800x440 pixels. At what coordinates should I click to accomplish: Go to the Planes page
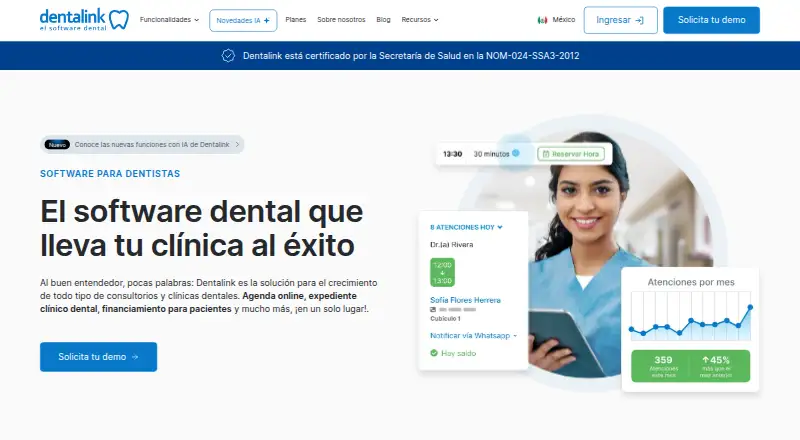pos(295,20)
